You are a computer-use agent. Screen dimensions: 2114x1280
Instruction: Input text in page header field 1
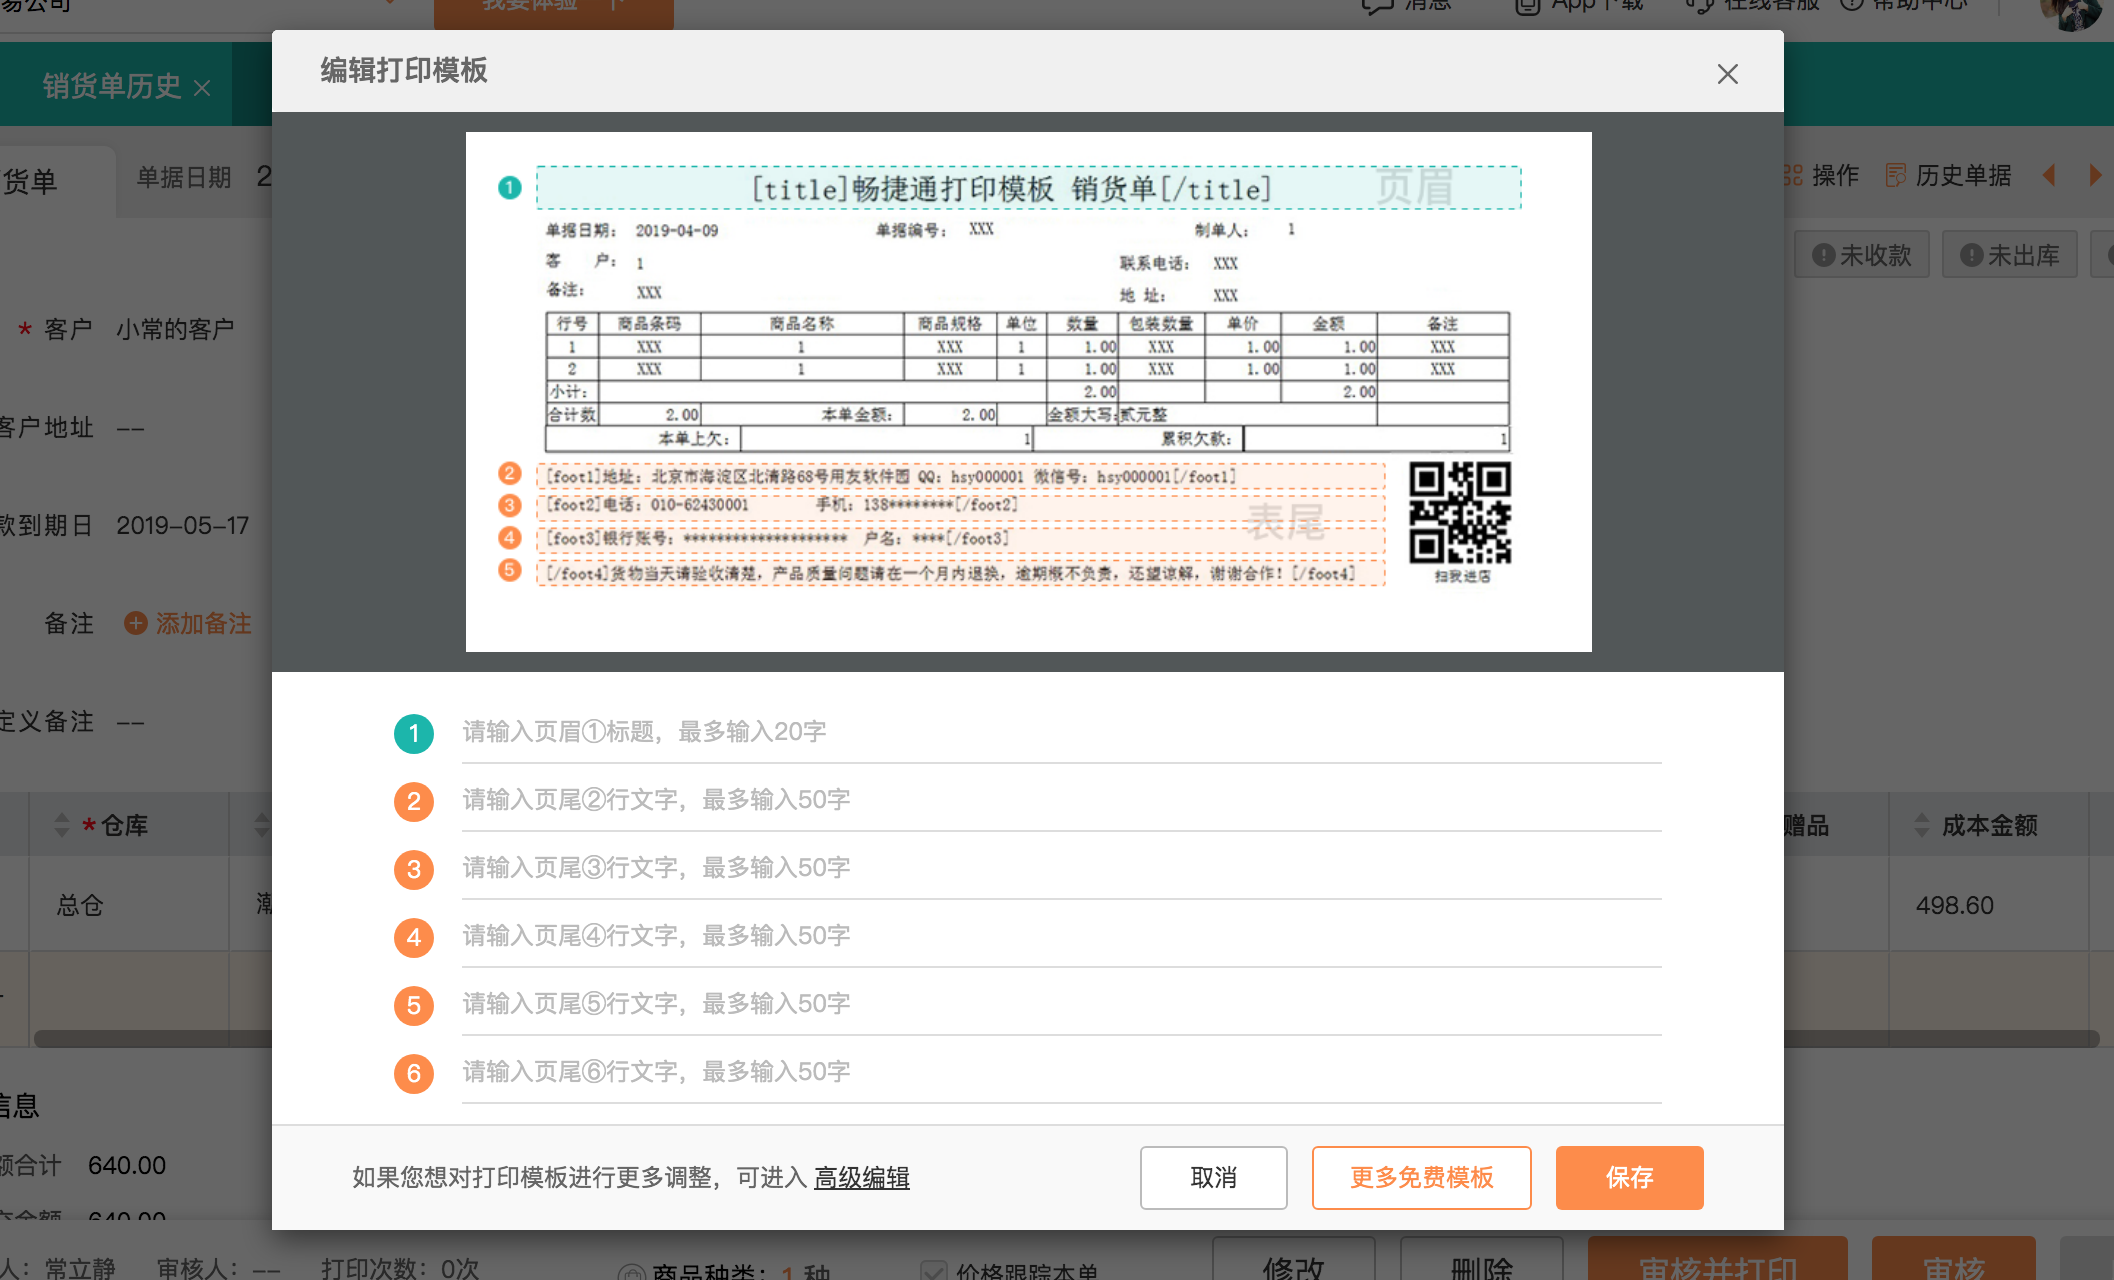[1057, 732]
